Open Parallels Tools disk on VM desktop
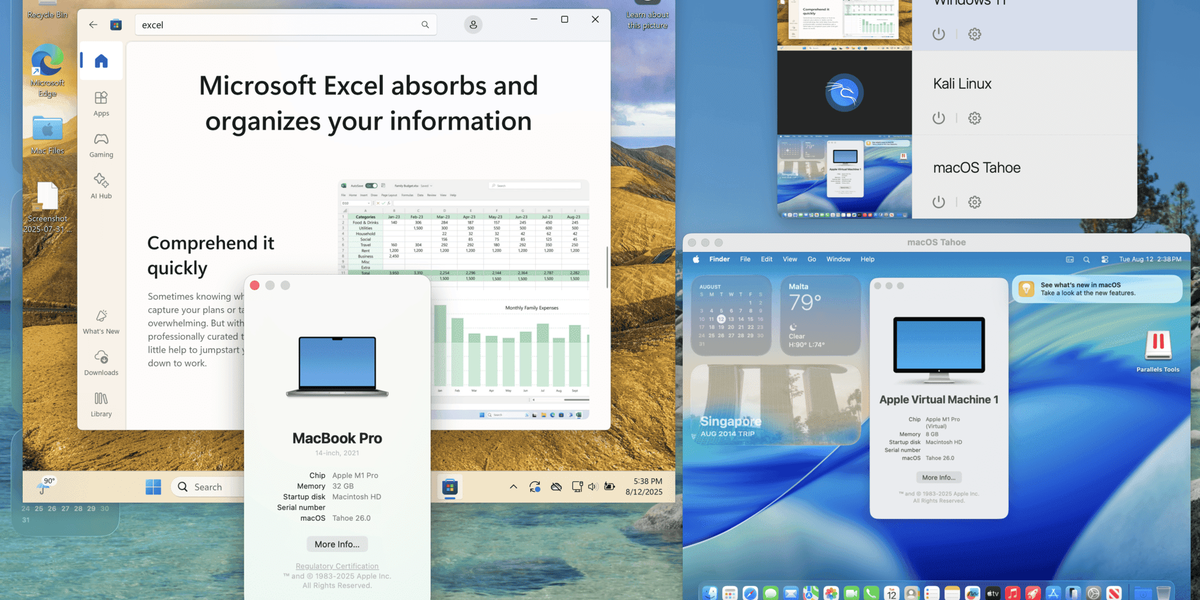The height and width of the screenshot is (600, 1200). tap(1157, 350)
